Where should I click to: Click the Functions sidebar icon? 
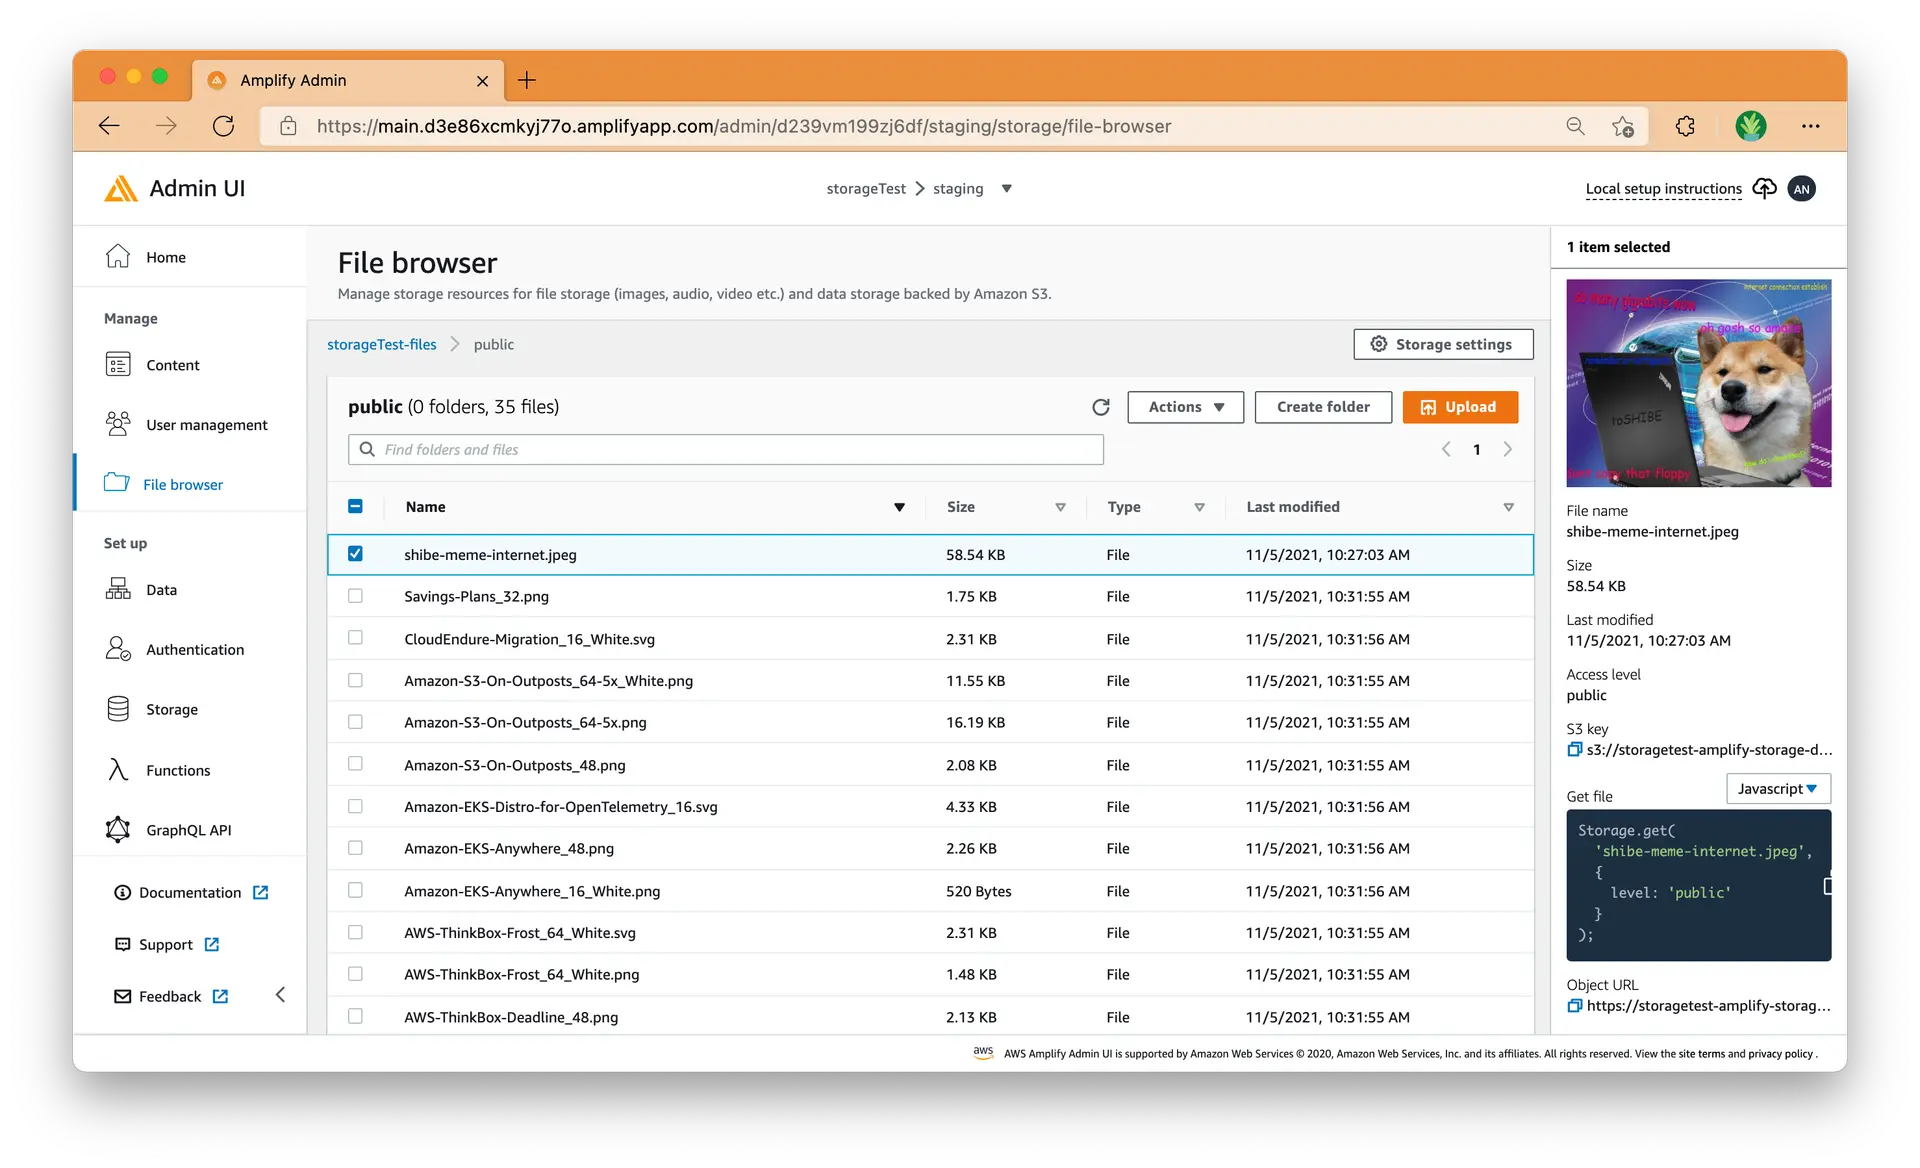[119, 769]
